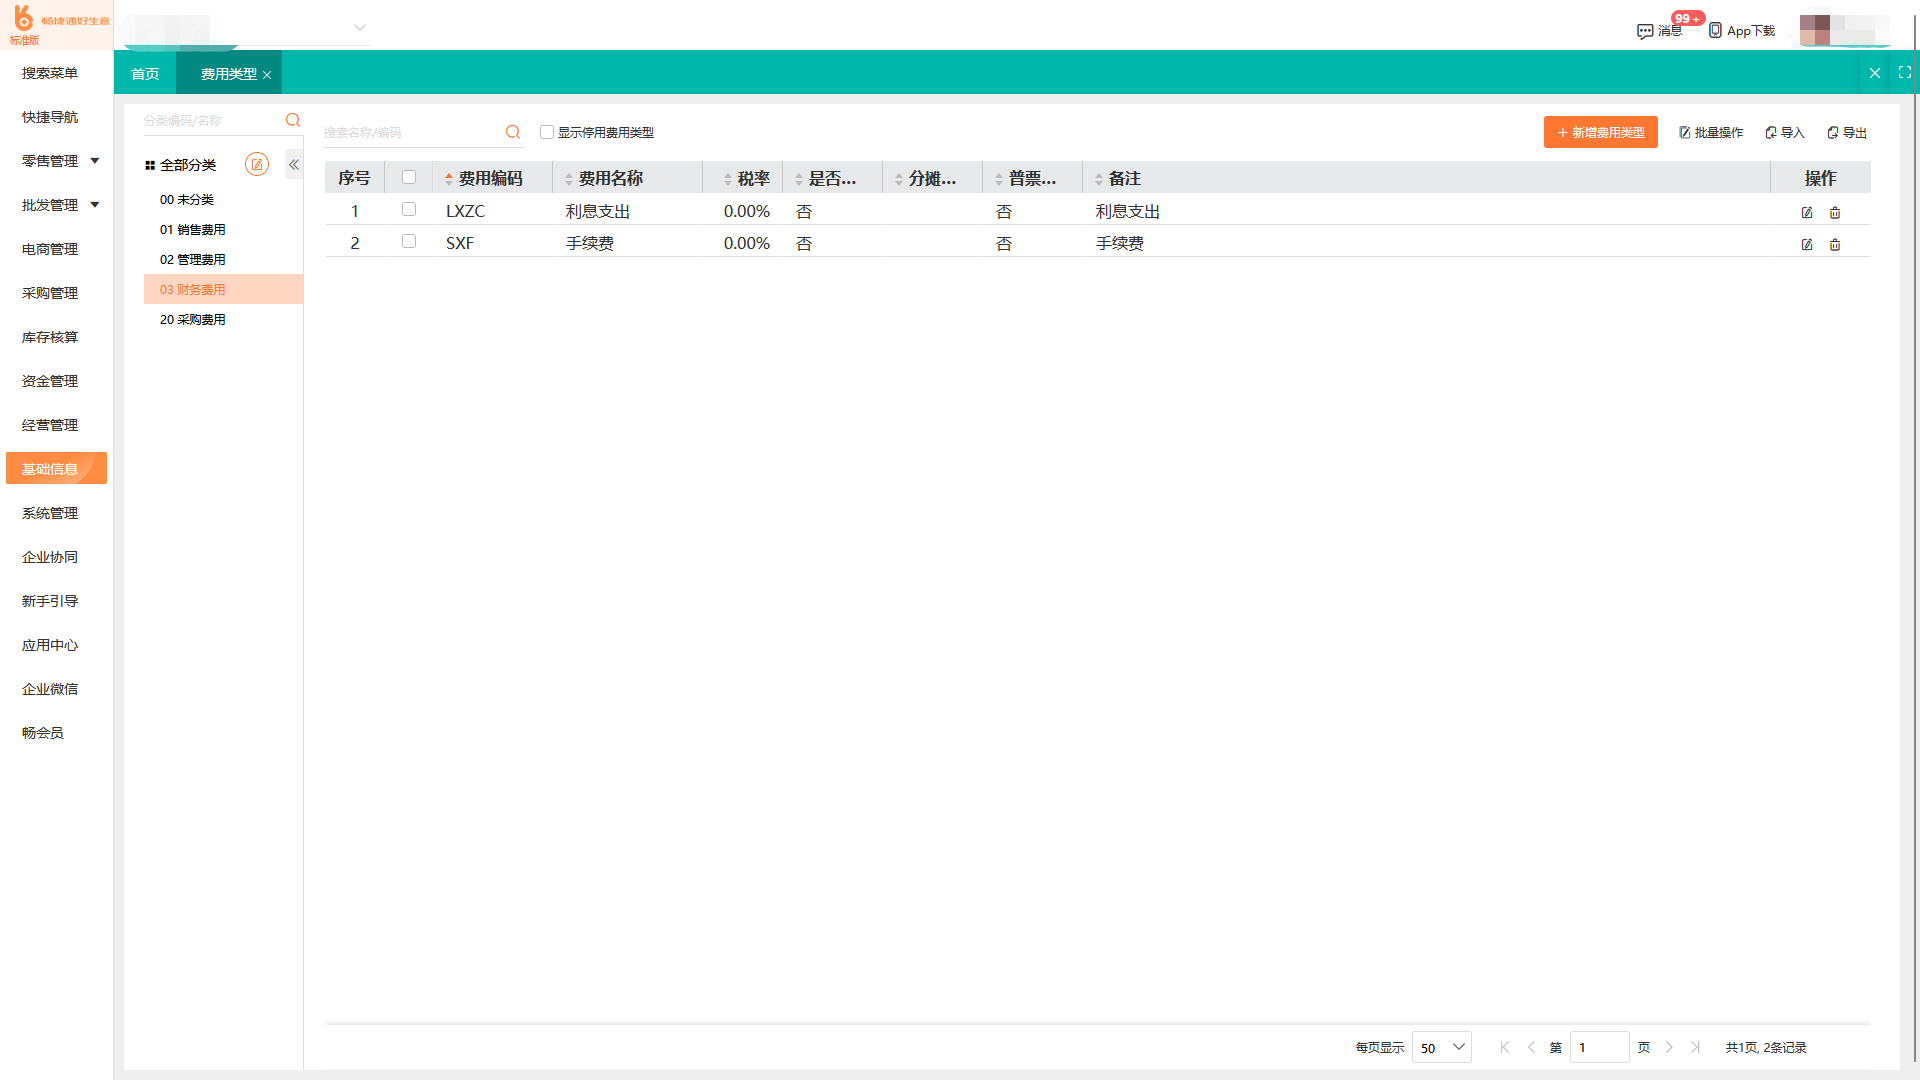
Task: Expand the 全部分类 tree node
Action: [x=150, y=165]
